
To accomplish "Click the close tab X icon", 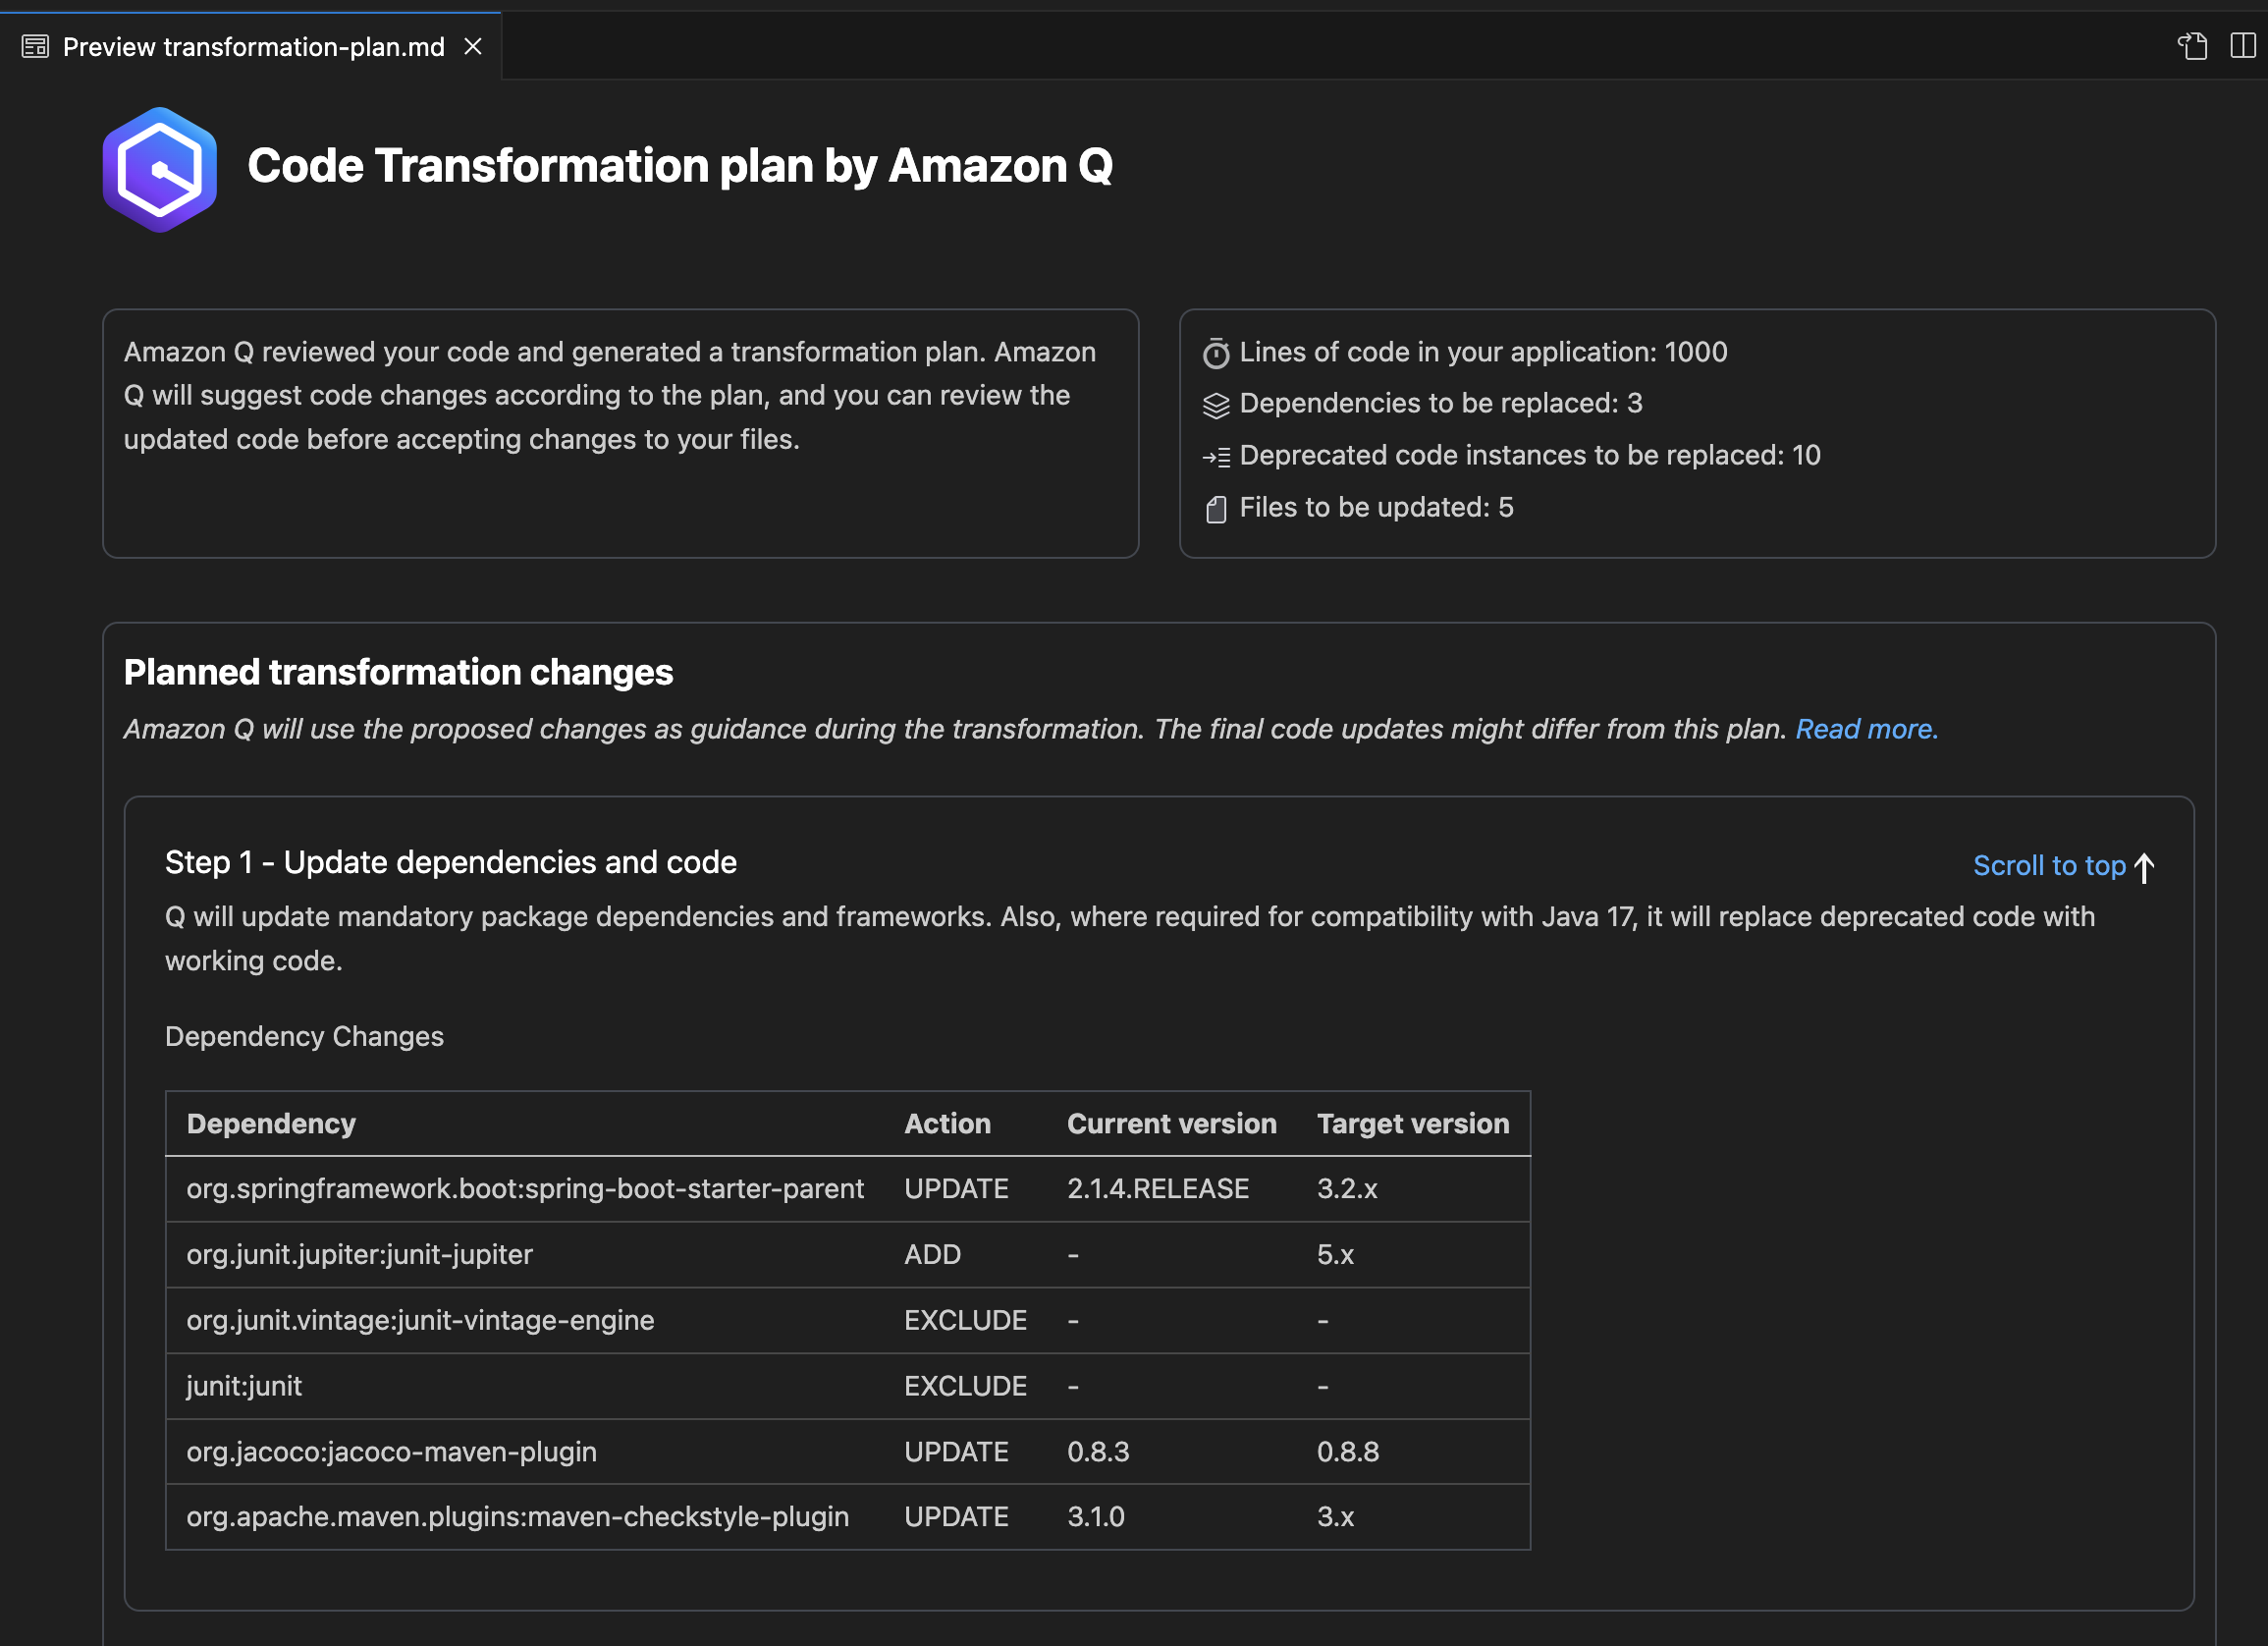I will click(472, 46).
